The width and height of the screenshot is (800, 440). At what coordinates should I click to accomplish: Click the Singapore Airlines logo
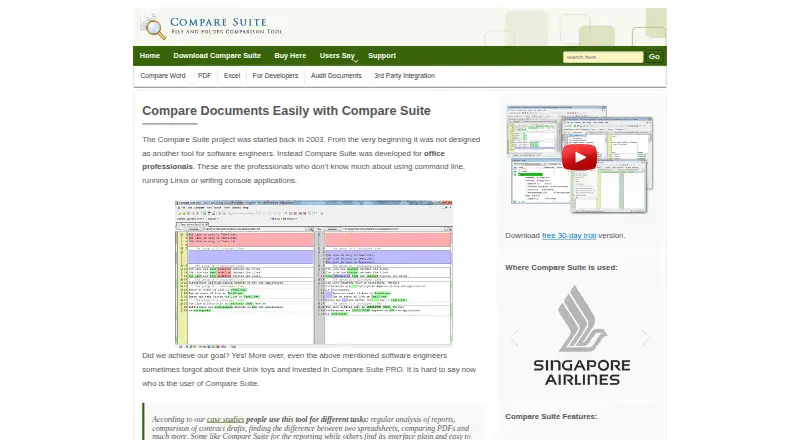[582, 335]
